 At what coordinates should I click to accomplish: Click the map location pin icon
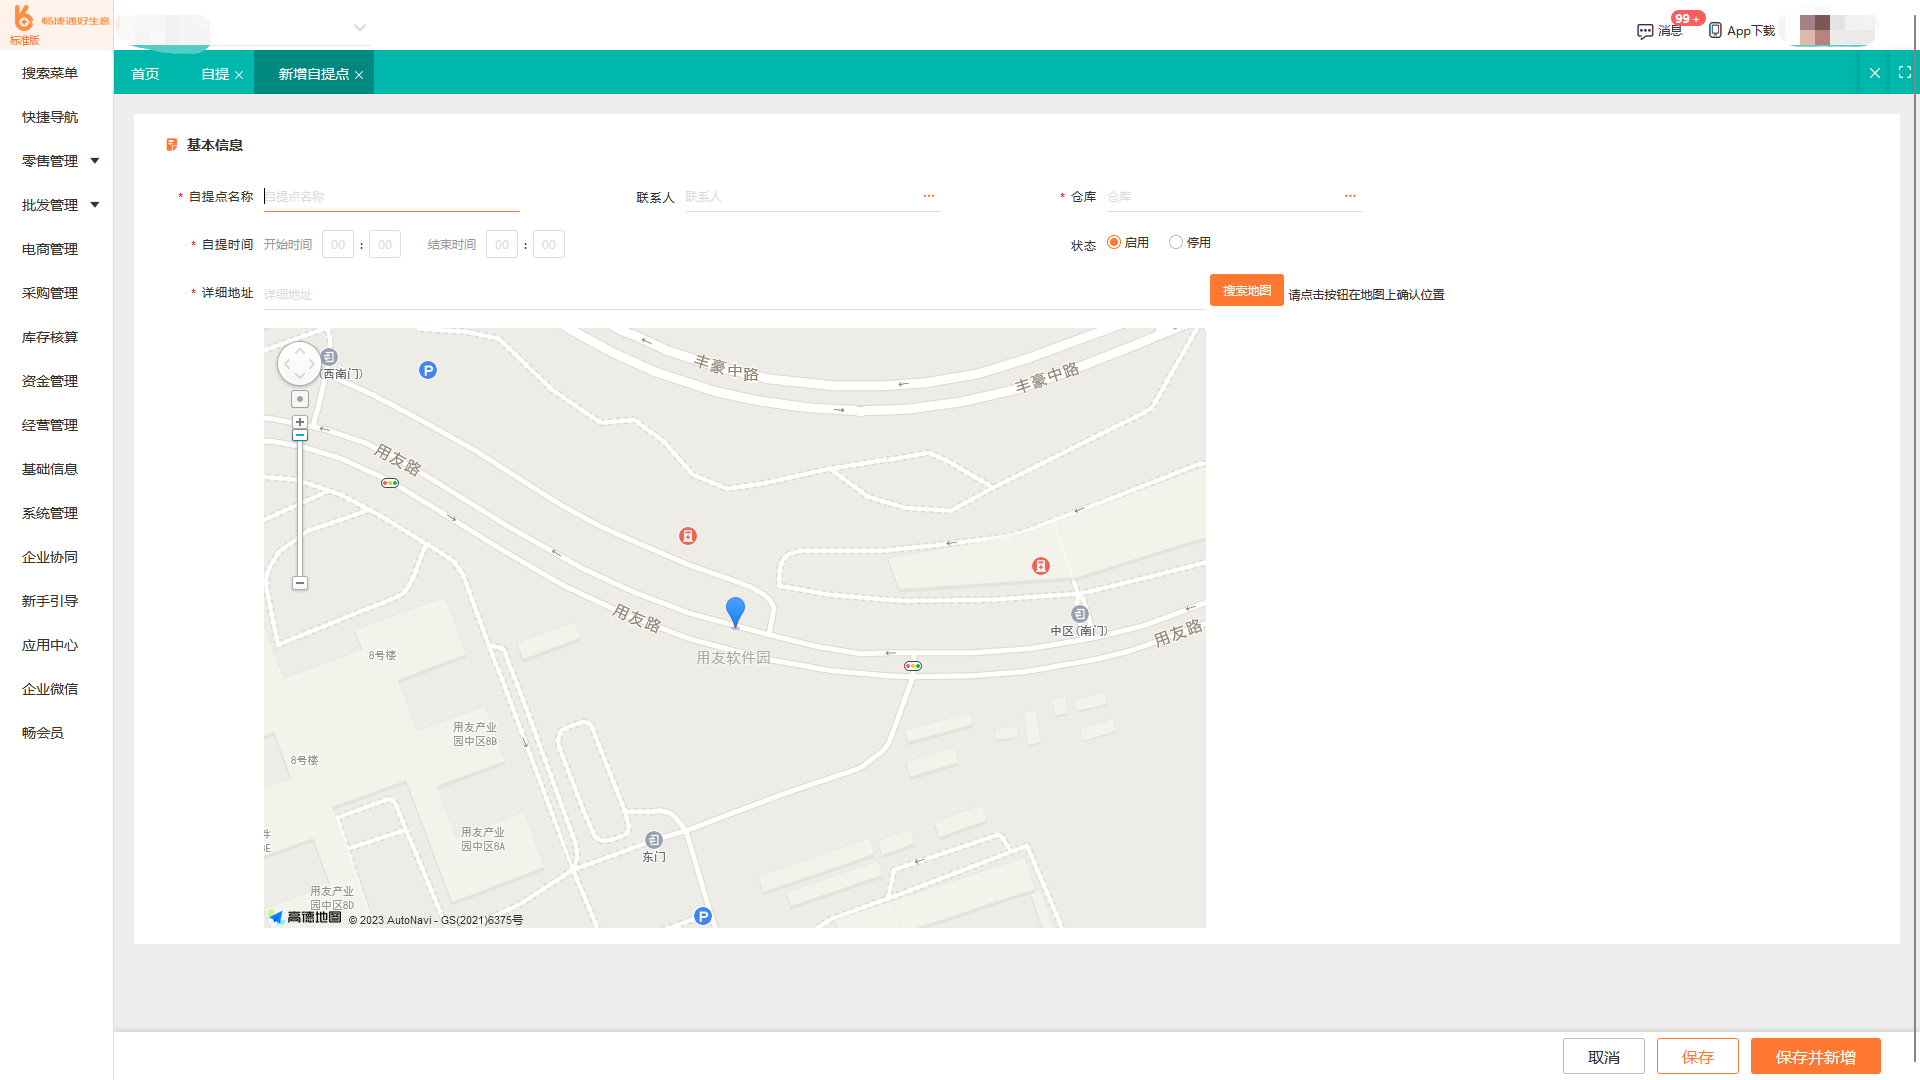[x=736, y=609]
